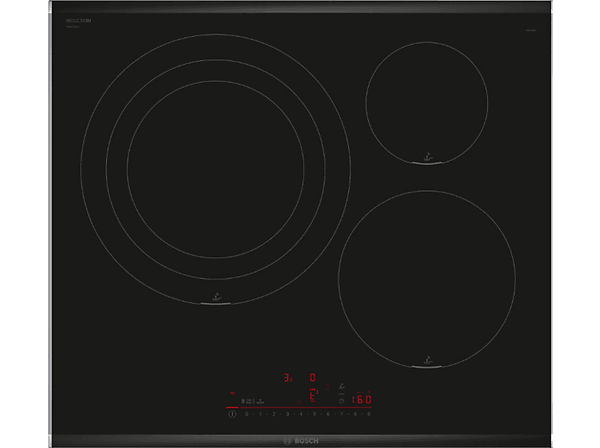Tap the sensor icon on bottom-right zone

[428, 357]
